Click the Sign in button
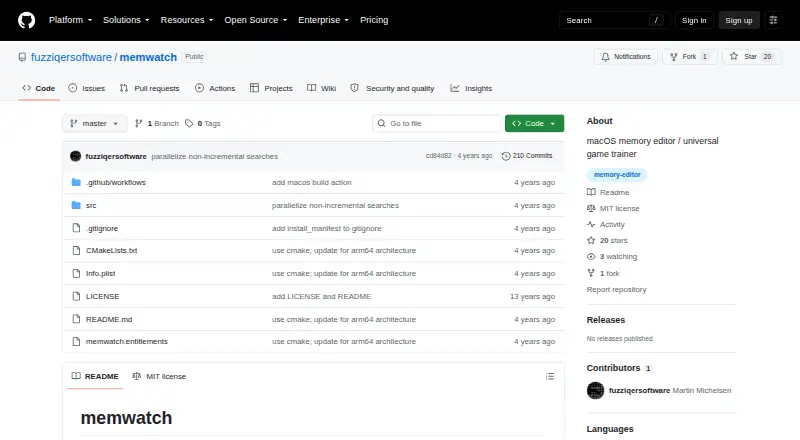Screen dimensions: 800x440 [694, 20]
